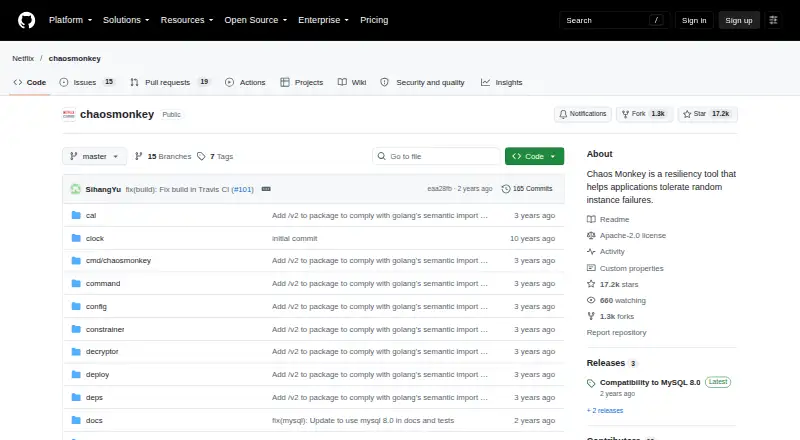Switch to the Issues tab
The width and height of the screenshot is (800, 440).
point(87,82)
